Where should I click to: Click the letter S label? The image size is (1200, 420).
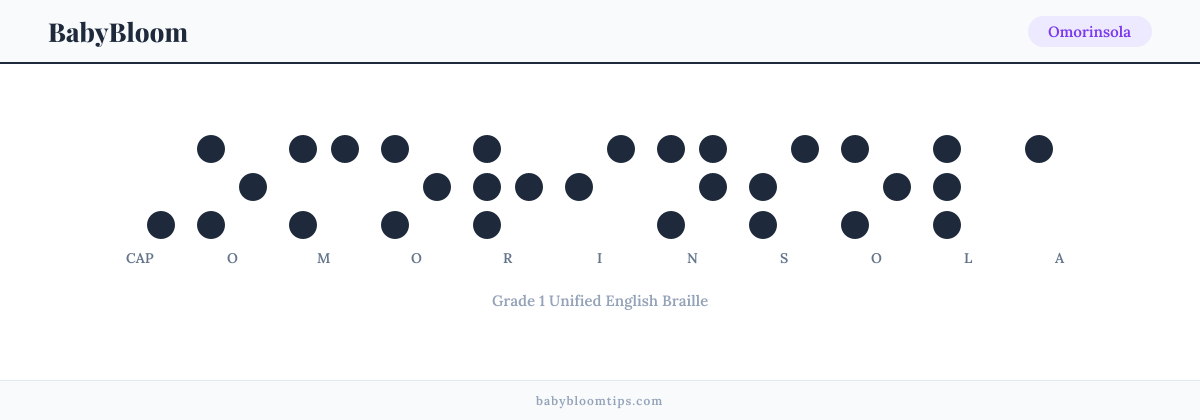point(784,258)
